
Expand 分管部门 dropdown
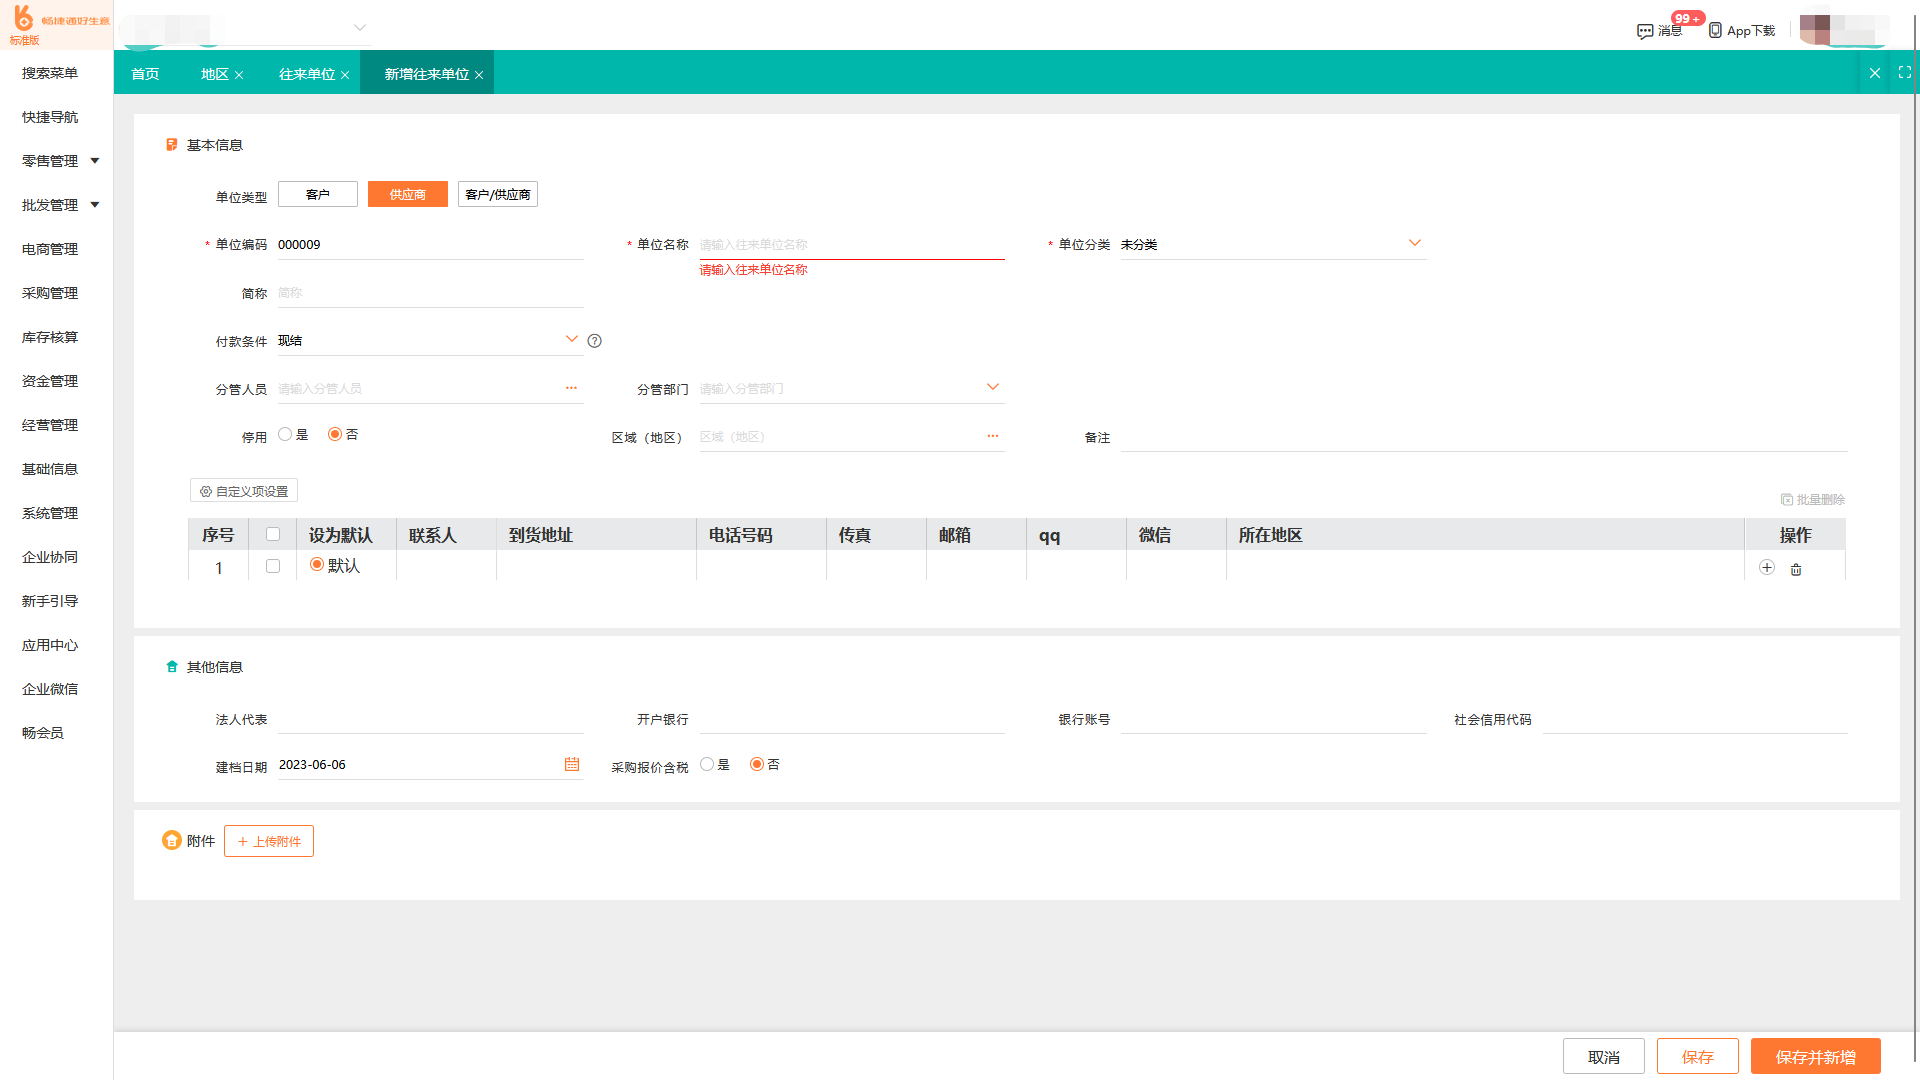[x=992, y=388]
